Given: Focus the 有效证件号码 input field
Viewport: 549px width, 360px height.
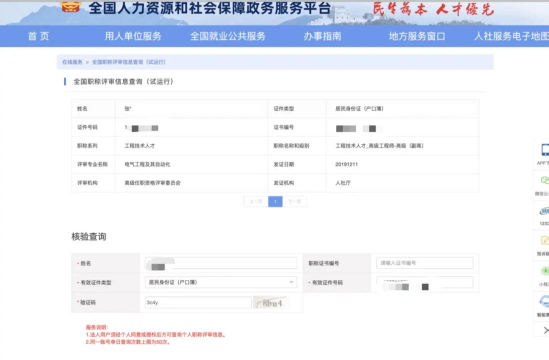Looking at the screenshot, I should point(425,282).
